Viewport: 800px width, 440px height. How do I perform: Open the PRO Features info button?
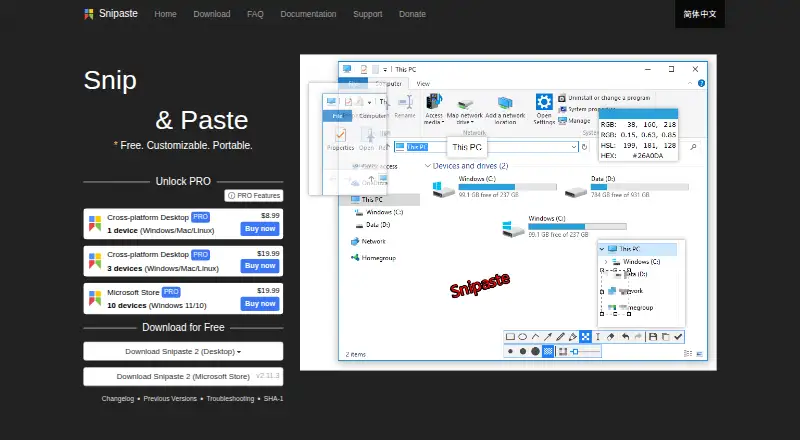pyautogui.click(x=254, y=195)
